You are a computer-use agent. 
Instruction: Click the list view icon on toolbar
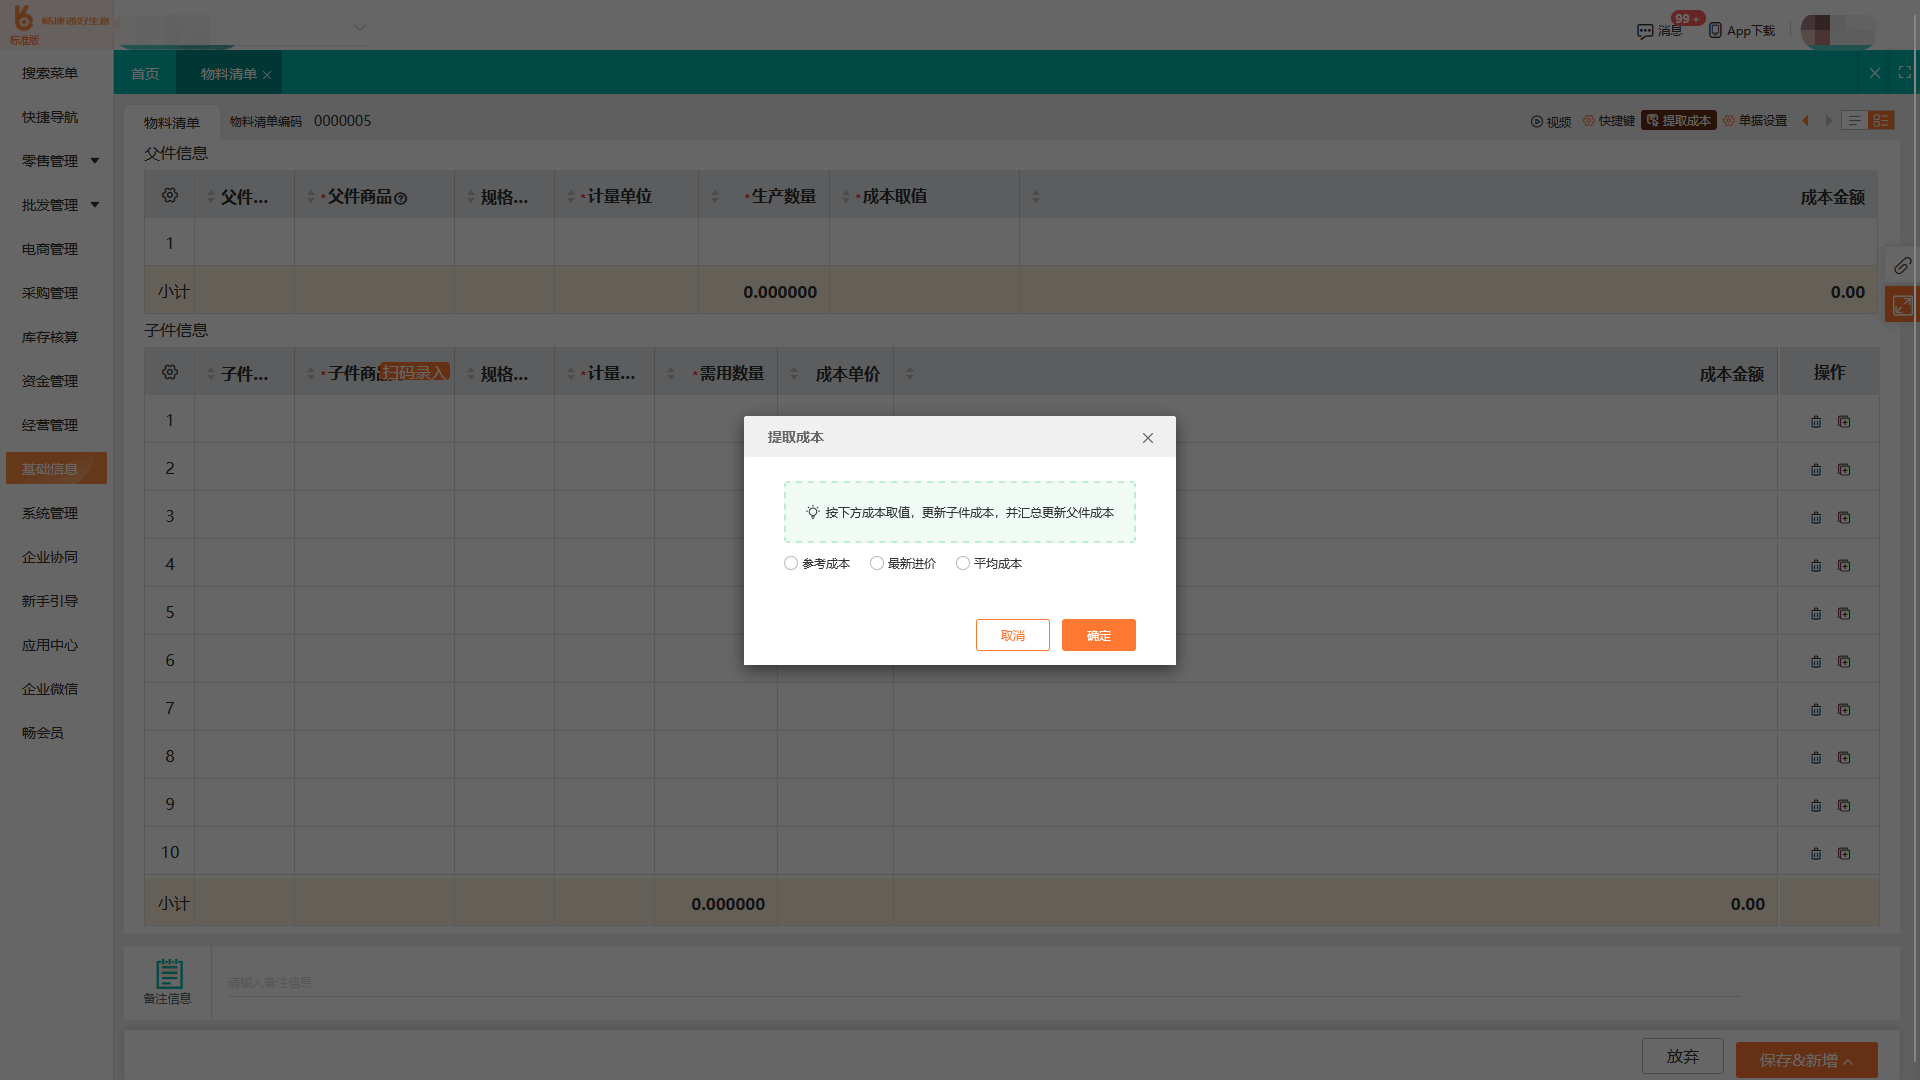point(1855,121)
